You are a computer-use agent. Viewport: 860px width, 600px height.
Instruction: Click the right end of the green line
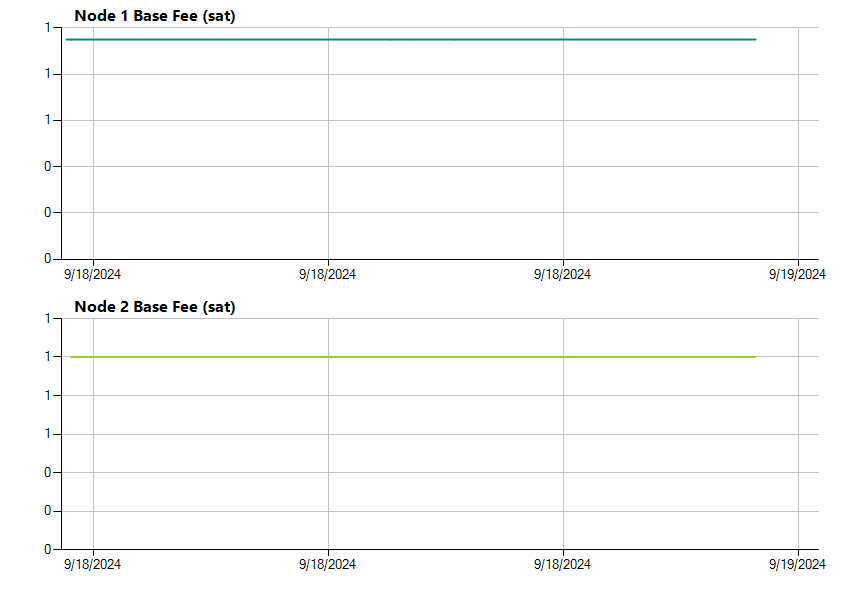click(755, 357)
